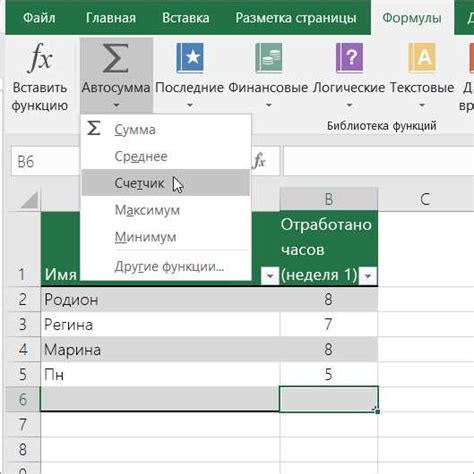Screen dimensions: 474x474
Task: Switch to the Главная tab
Action: click(x=111, y=18)
